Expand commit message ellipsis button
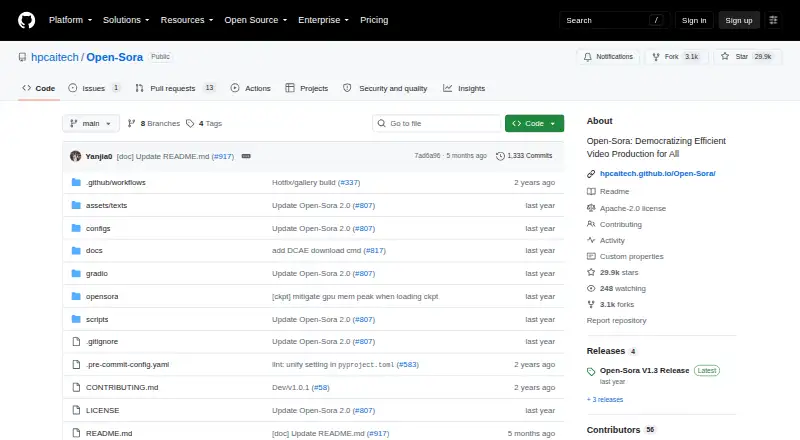The width and height of the screenshot is (800, 440). tap(246, 156)
